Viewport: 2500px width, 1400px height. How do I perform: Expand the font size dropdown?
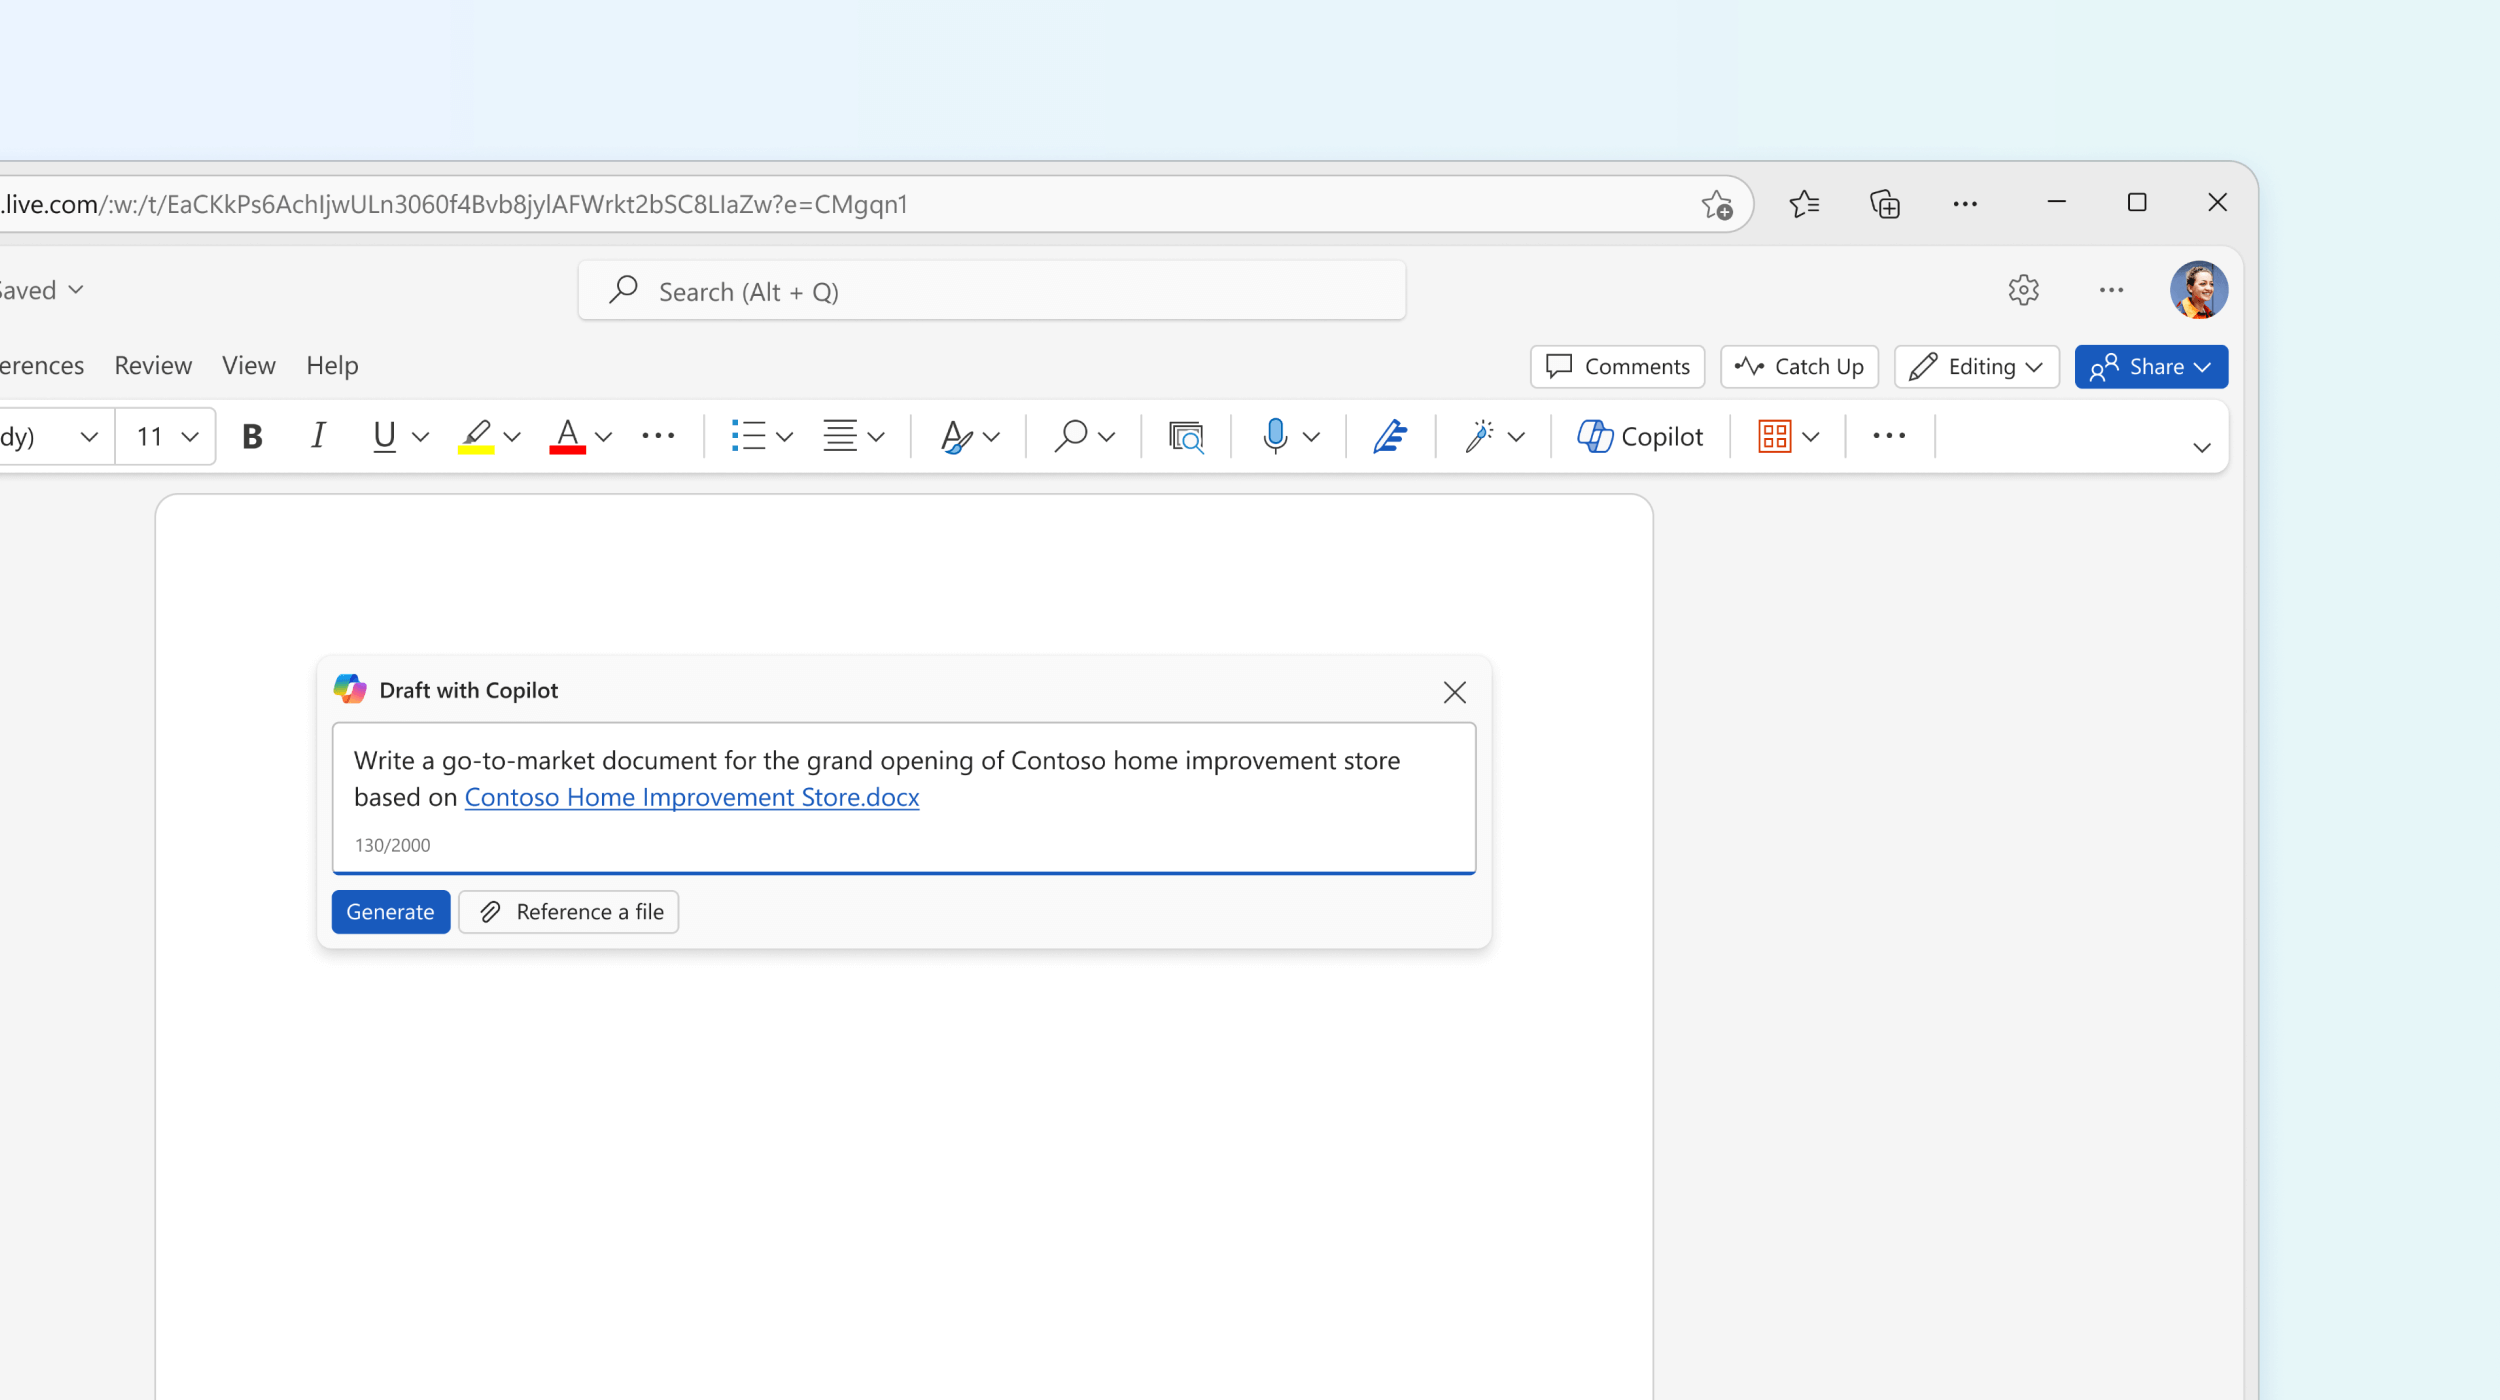187,436
